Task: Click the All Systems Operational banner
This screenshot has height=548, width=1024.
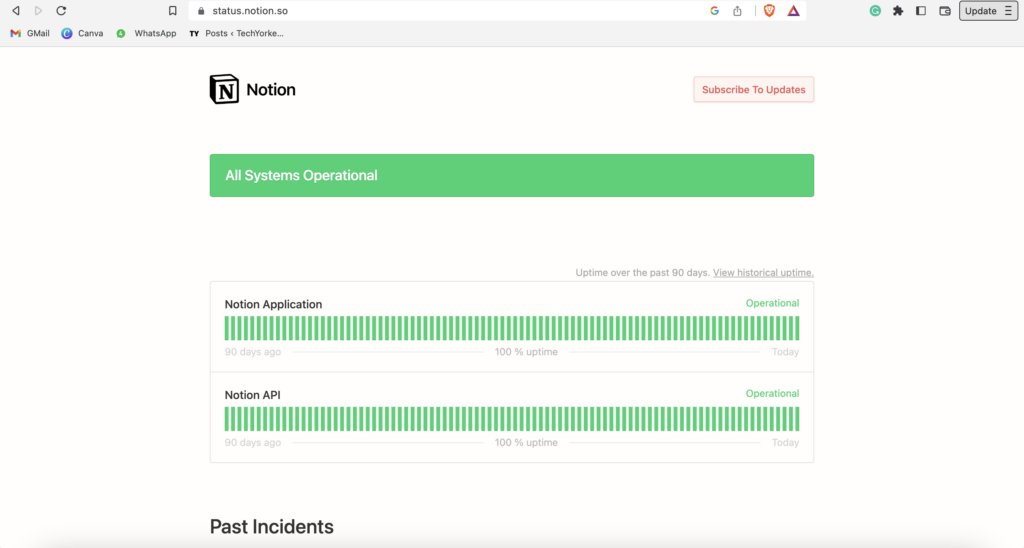Action: pos(511,175)
